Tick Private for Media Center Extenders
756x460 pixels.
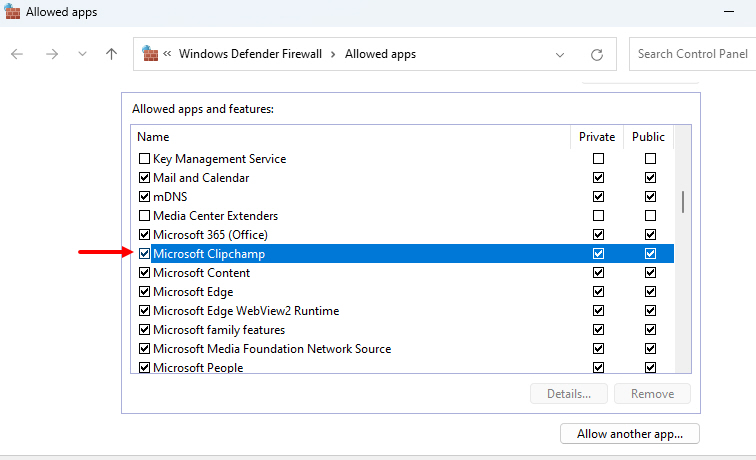coord(598,216)
